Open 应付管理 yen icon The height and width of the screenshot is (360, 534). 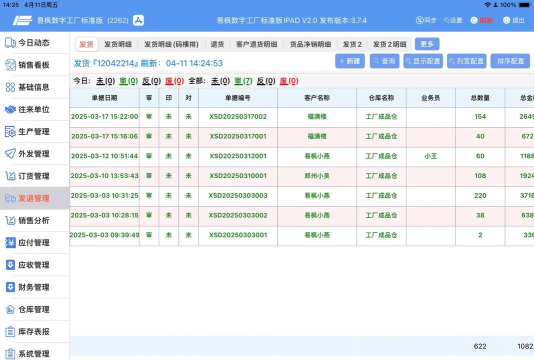click(x=11, y=242)
